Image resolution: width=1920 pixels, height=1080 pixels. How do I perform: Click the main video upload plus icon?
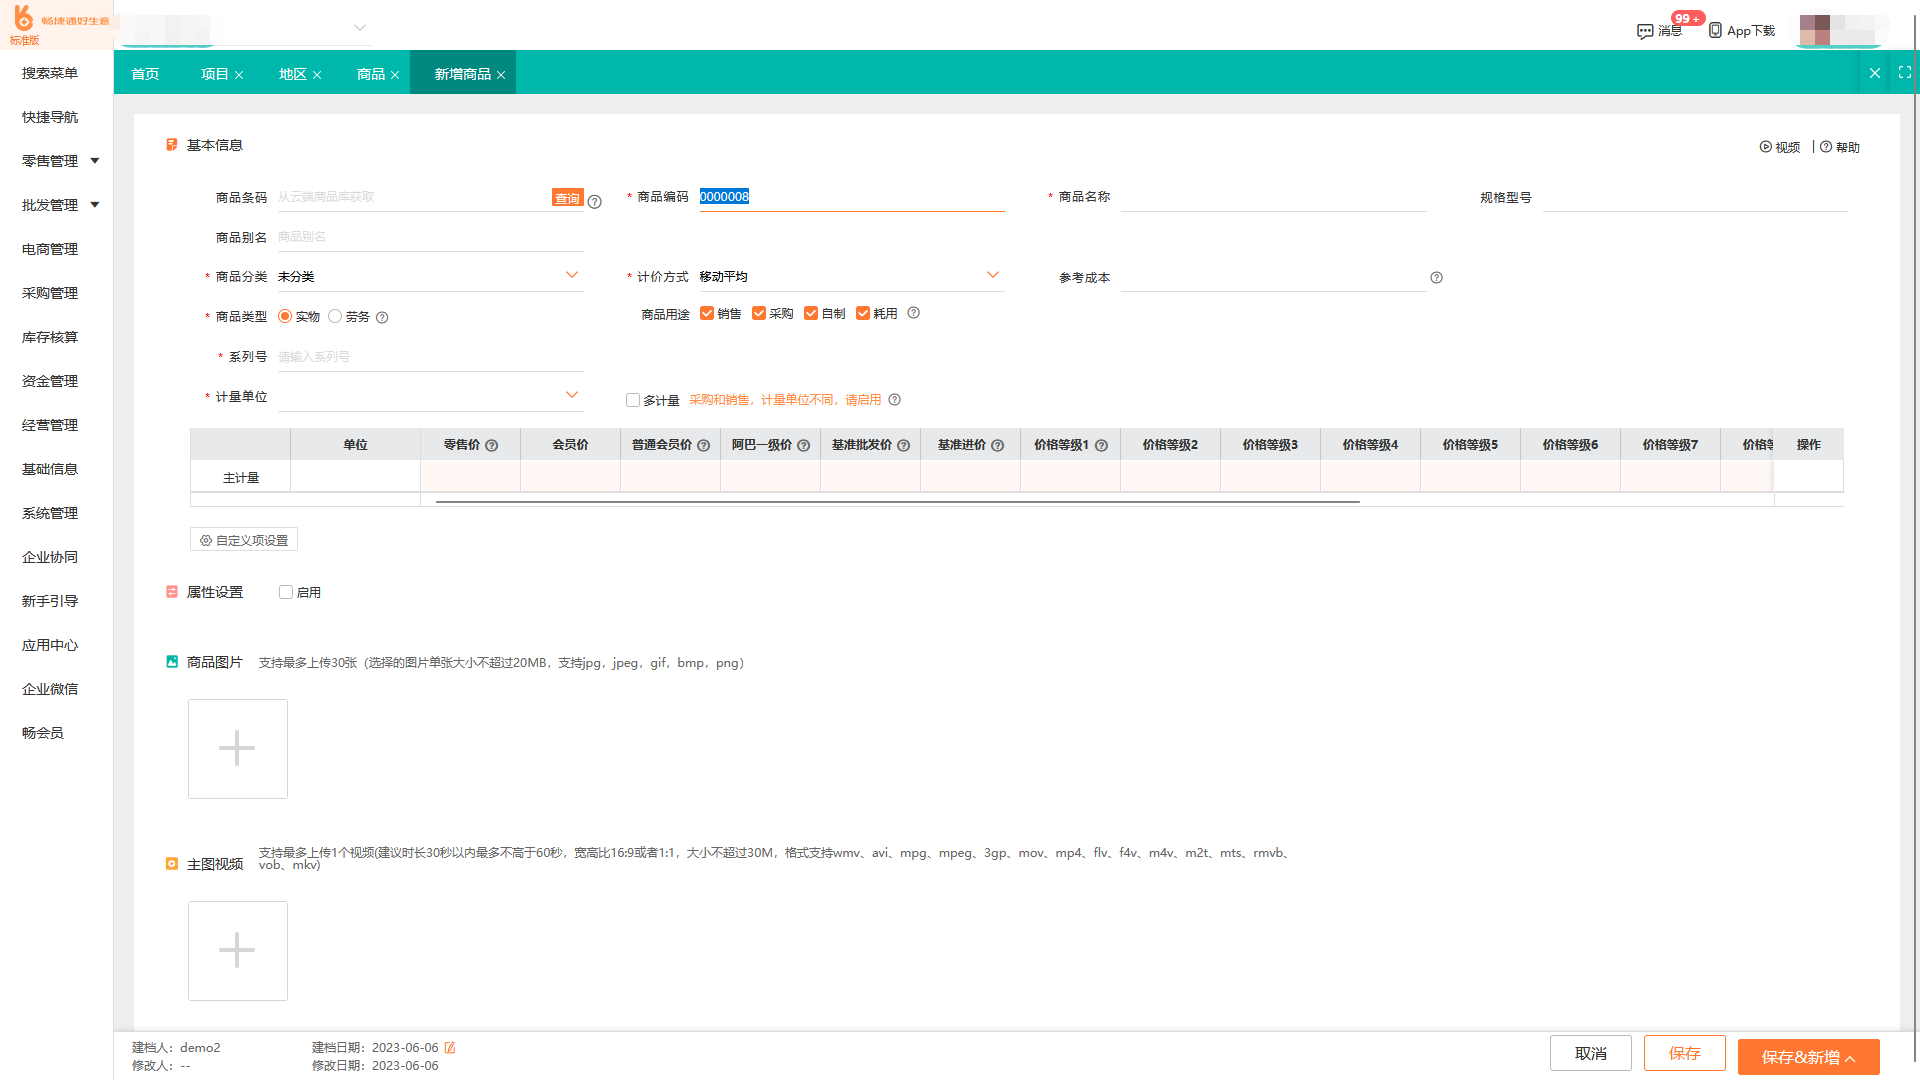(239, 947)
